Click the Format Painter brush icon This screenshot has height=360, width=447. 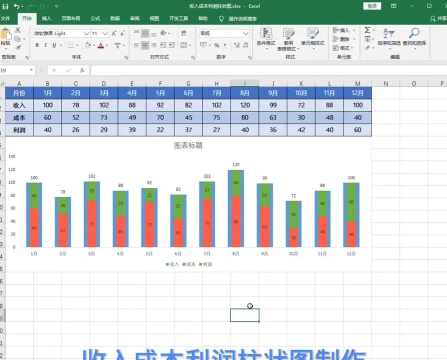pos(18,48)
